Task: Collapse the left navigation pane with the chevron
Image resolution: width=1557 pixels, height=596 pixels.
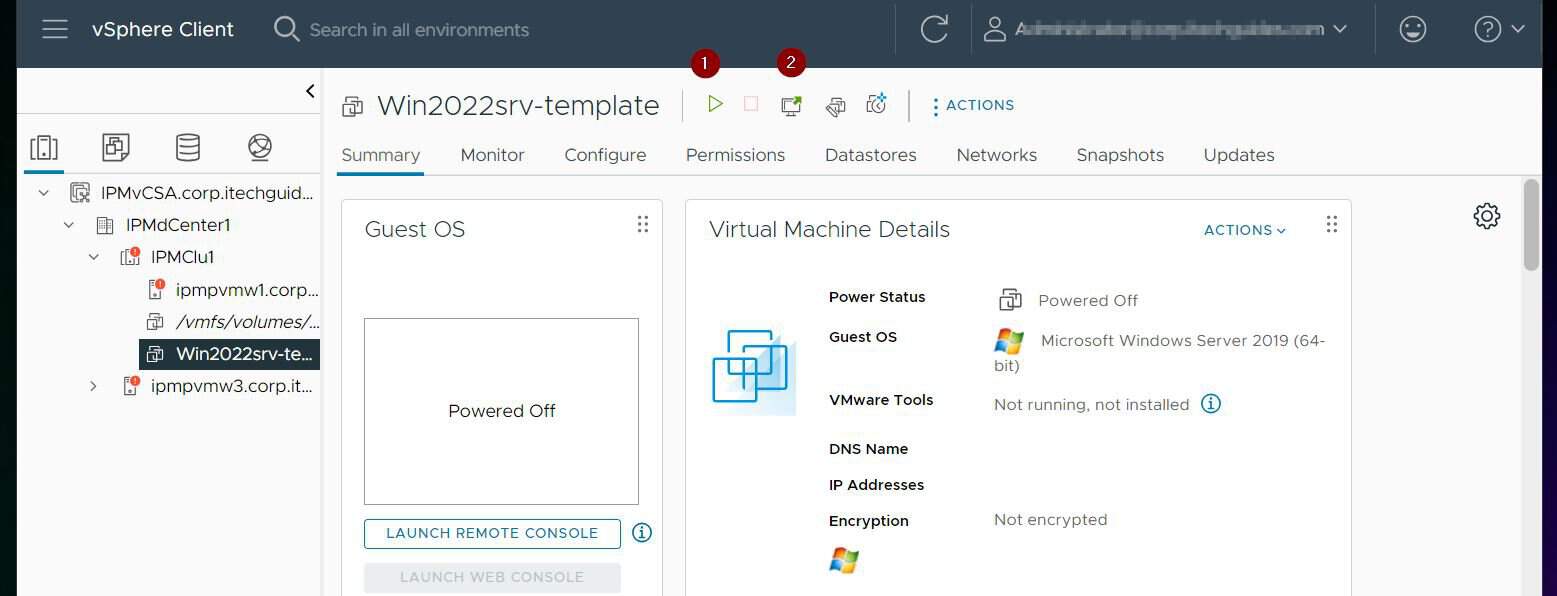Action: pyautogui.click(x=310, y=91)
